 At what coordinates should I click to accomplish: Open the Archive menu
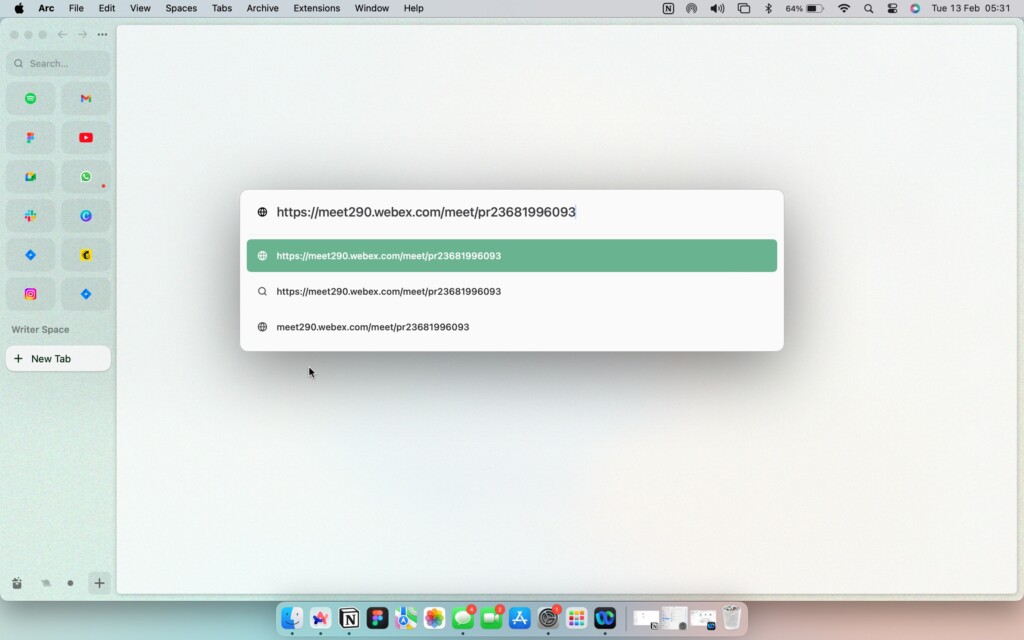click(x=263, y=8)
